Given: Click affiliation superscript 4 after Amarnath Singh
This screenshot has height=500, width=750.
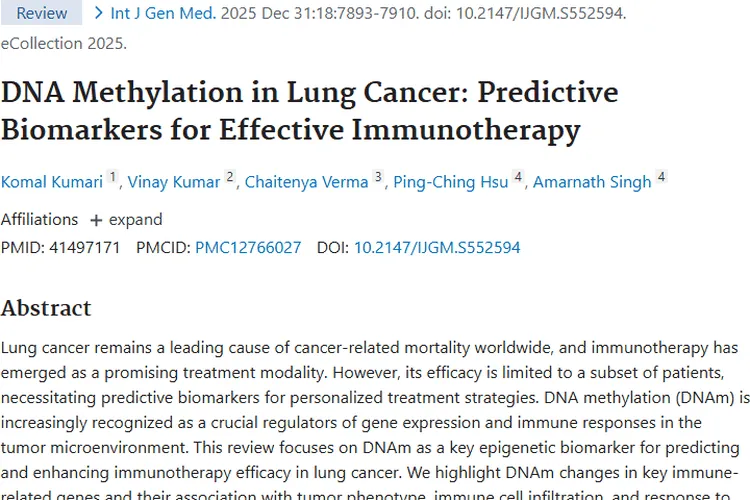Looking at the screenshot, I should (x=662, y=177).
